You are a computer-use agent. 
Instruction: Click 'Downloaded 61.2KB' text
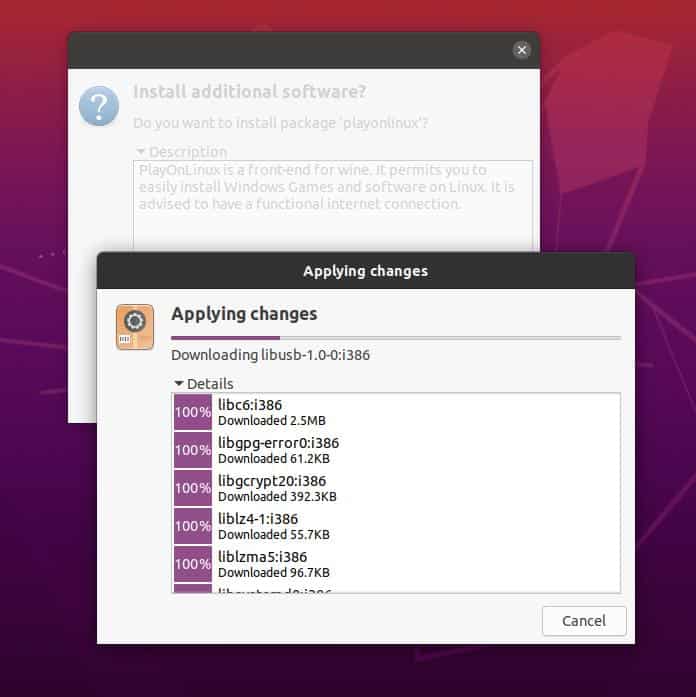point(274,458)
